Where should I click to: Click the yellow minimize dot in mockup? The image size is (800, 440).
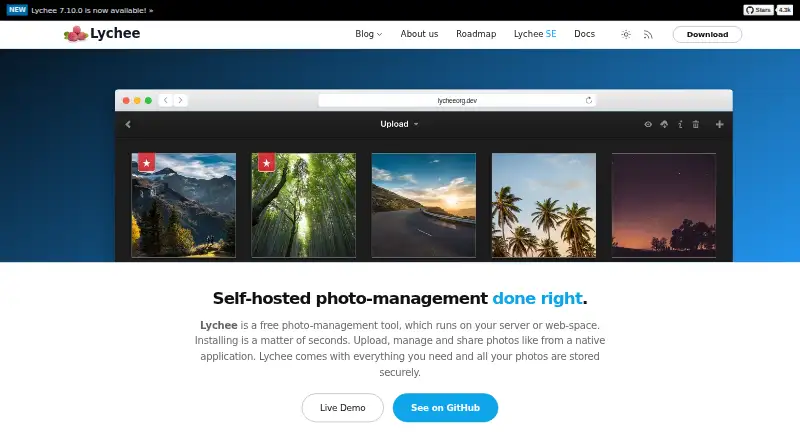[x=137, y=101]
